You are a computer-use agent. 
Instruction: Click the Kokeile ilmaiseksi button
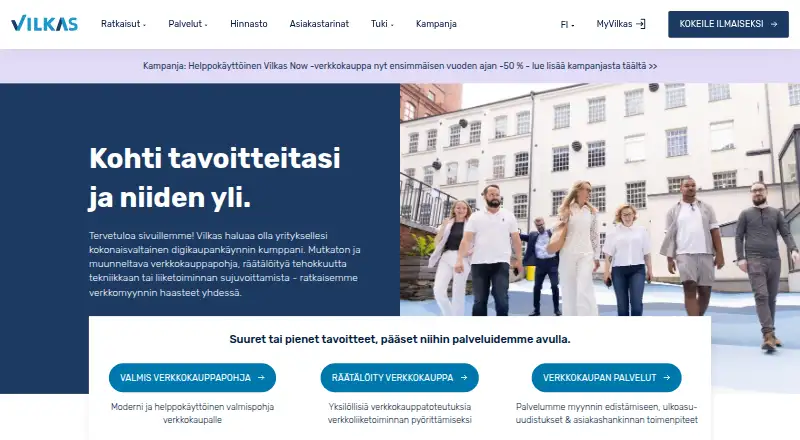[728, 24]
